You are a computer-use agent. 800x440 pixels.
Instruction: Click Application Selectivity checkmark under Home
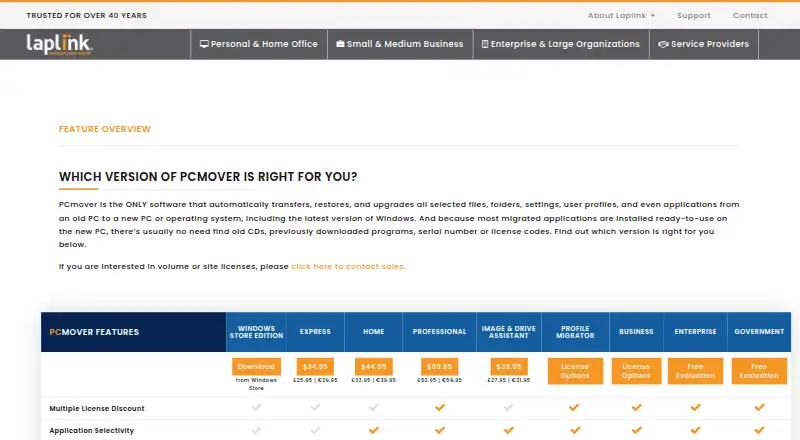pos(374,430)
